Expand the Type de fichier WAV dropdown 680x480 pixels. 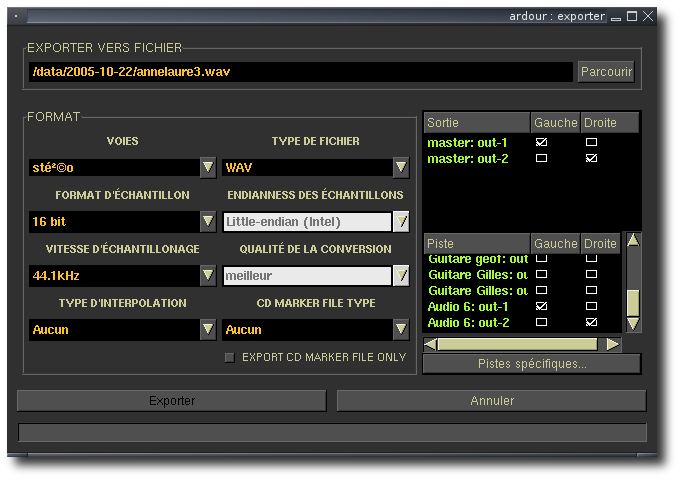[401, 167]
